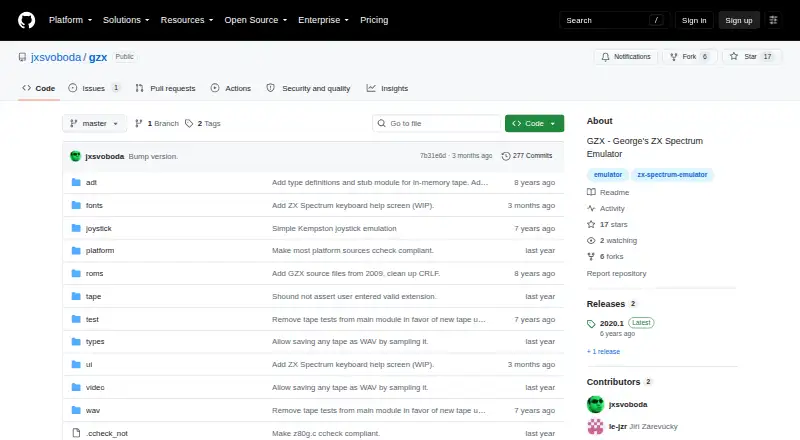Click the commits history clock icon
Viewport: 800px width, 440px height.
[506, 156]
